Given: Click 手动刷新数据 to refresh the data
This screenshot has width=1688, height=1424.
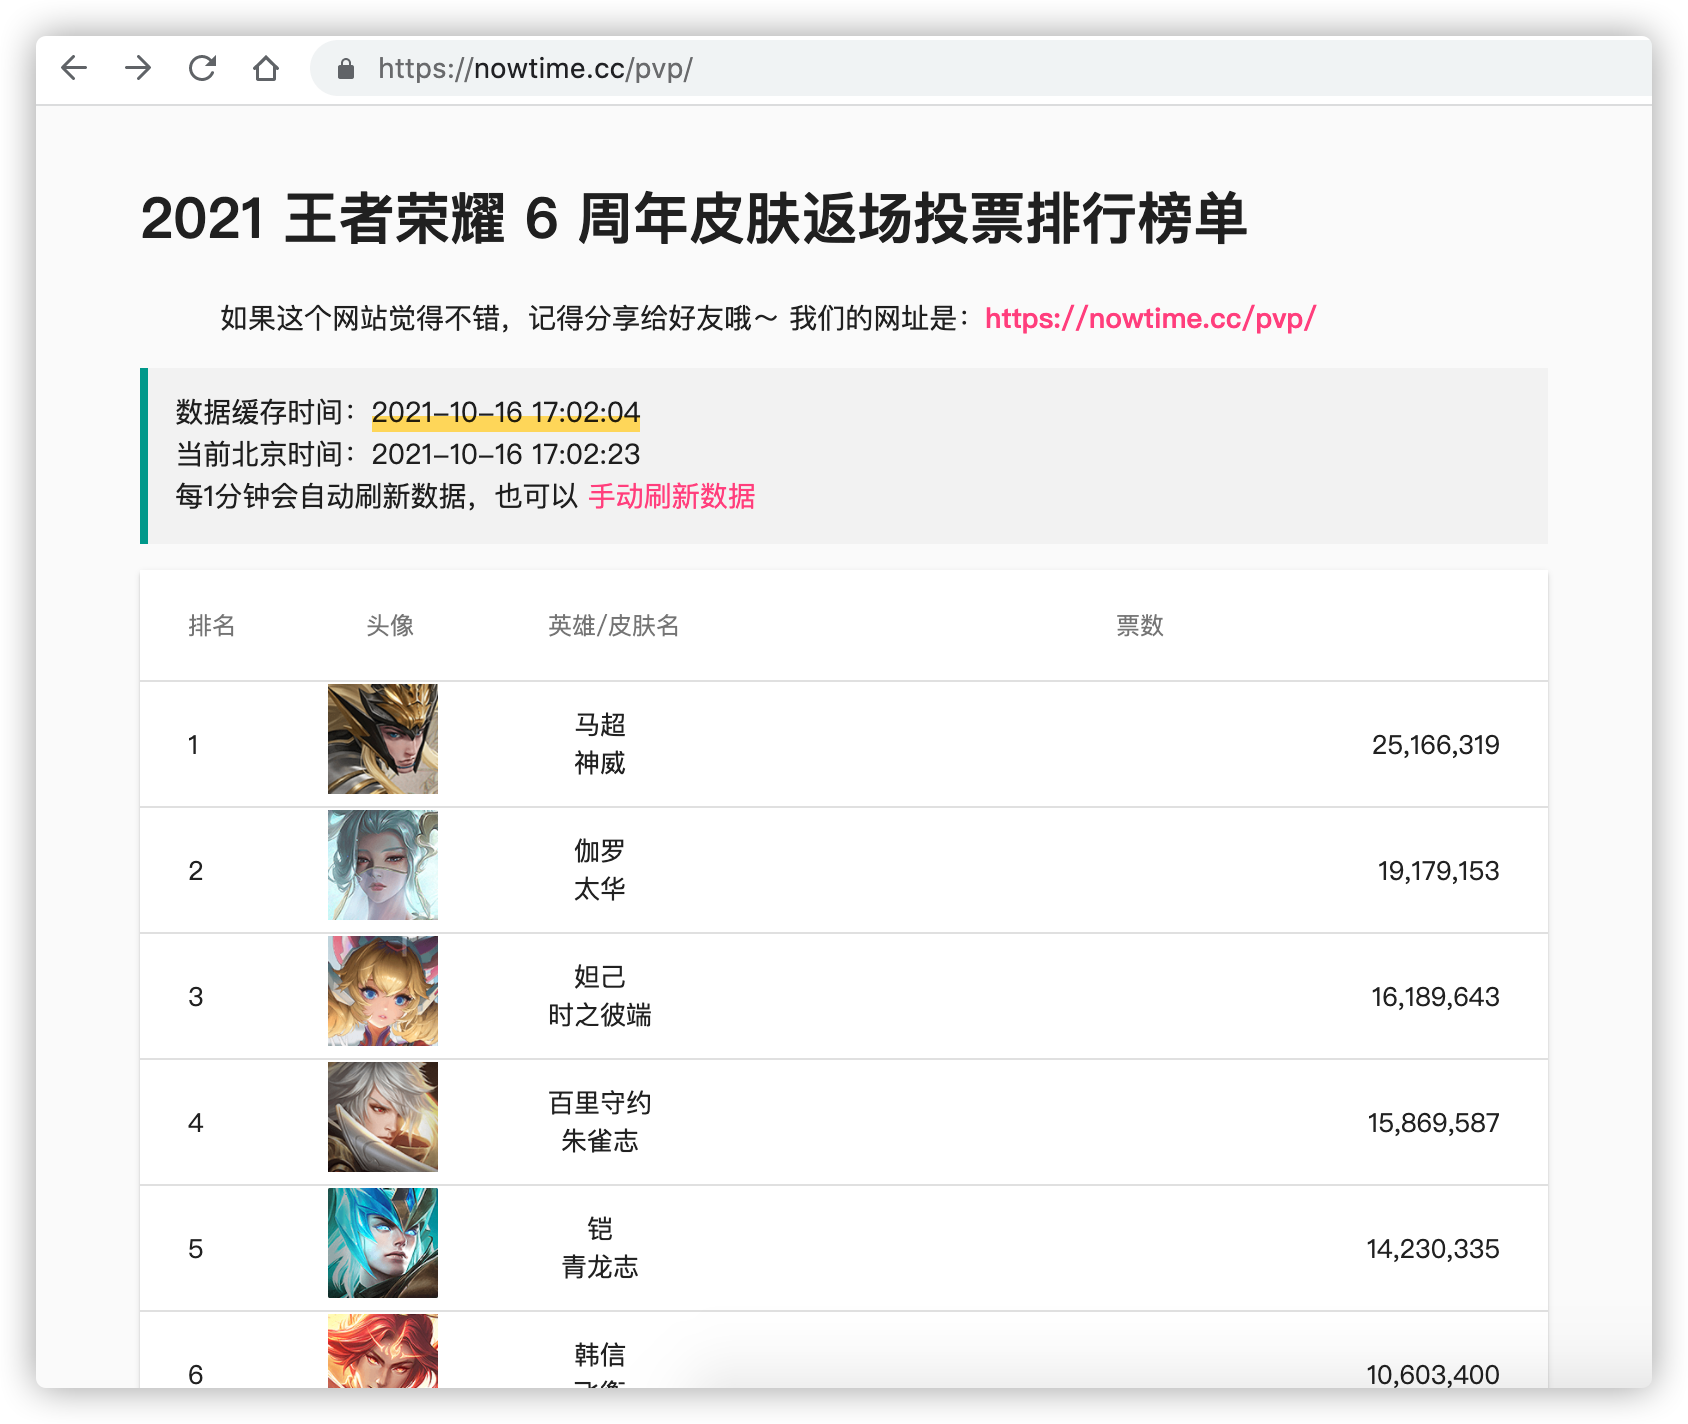Looking at the screenshot, I should (671, 496).
